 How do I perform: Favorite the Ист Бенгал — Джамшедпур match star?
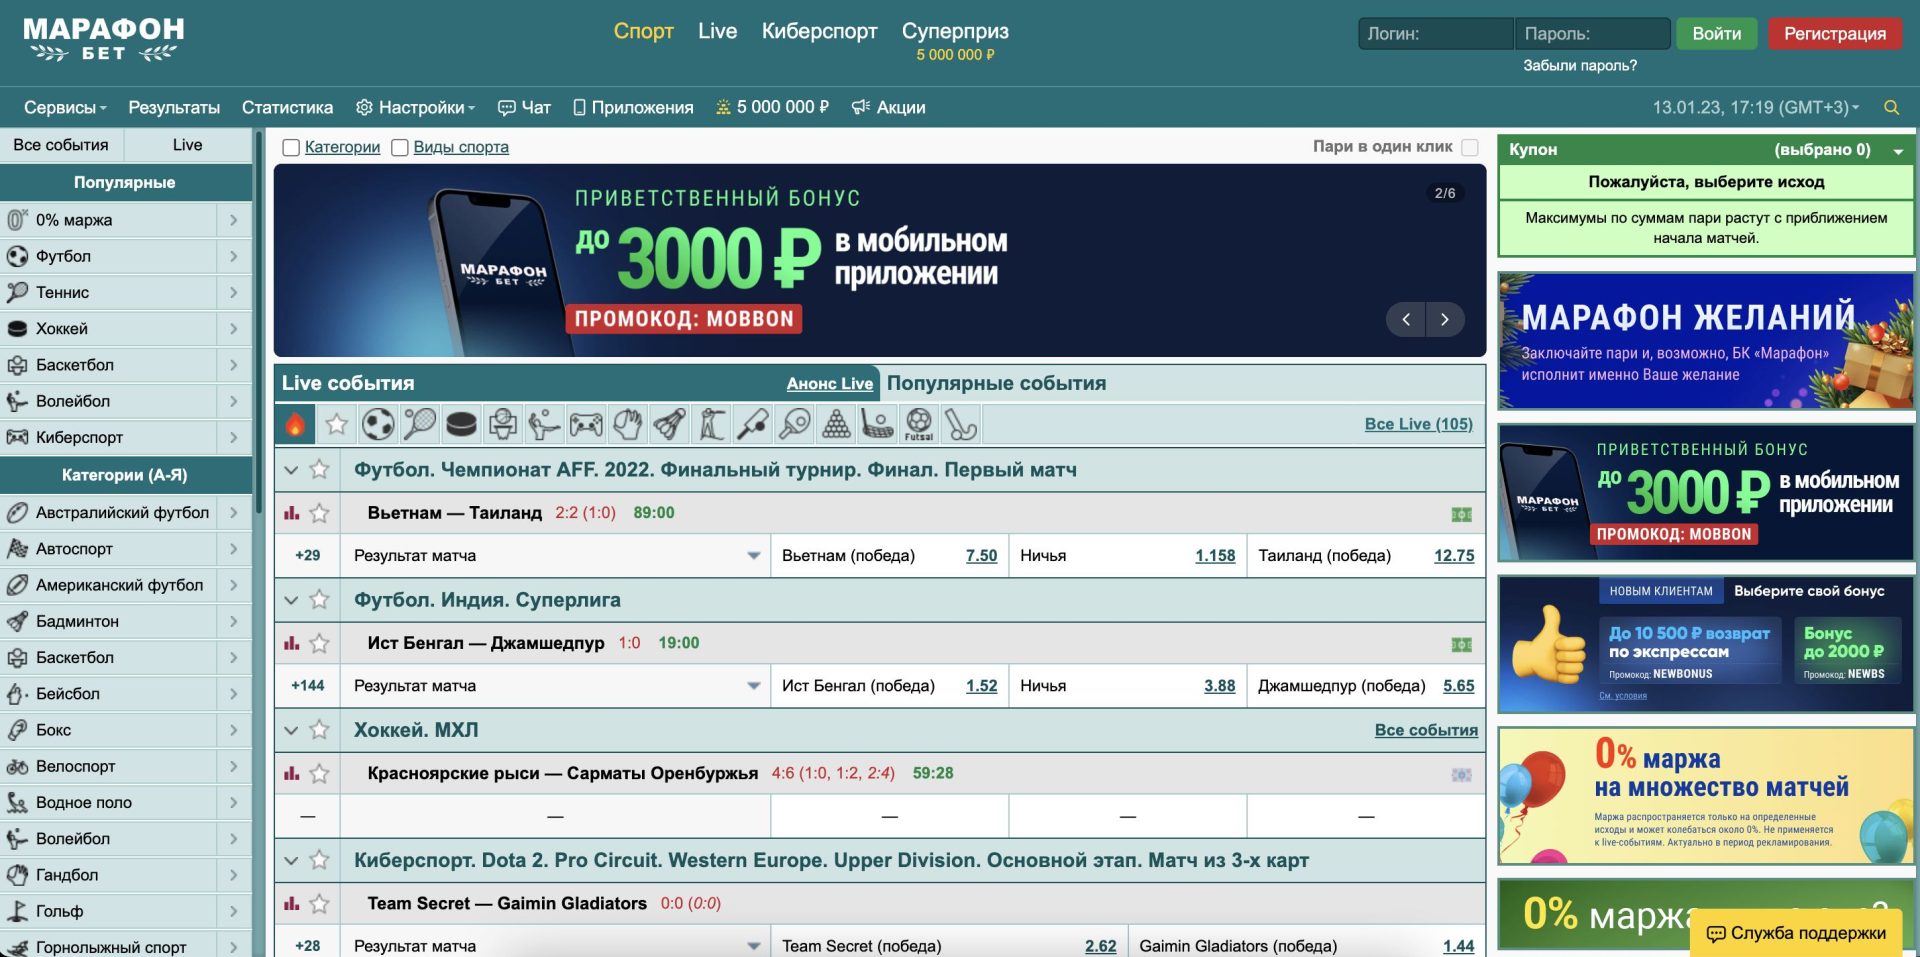319,643
